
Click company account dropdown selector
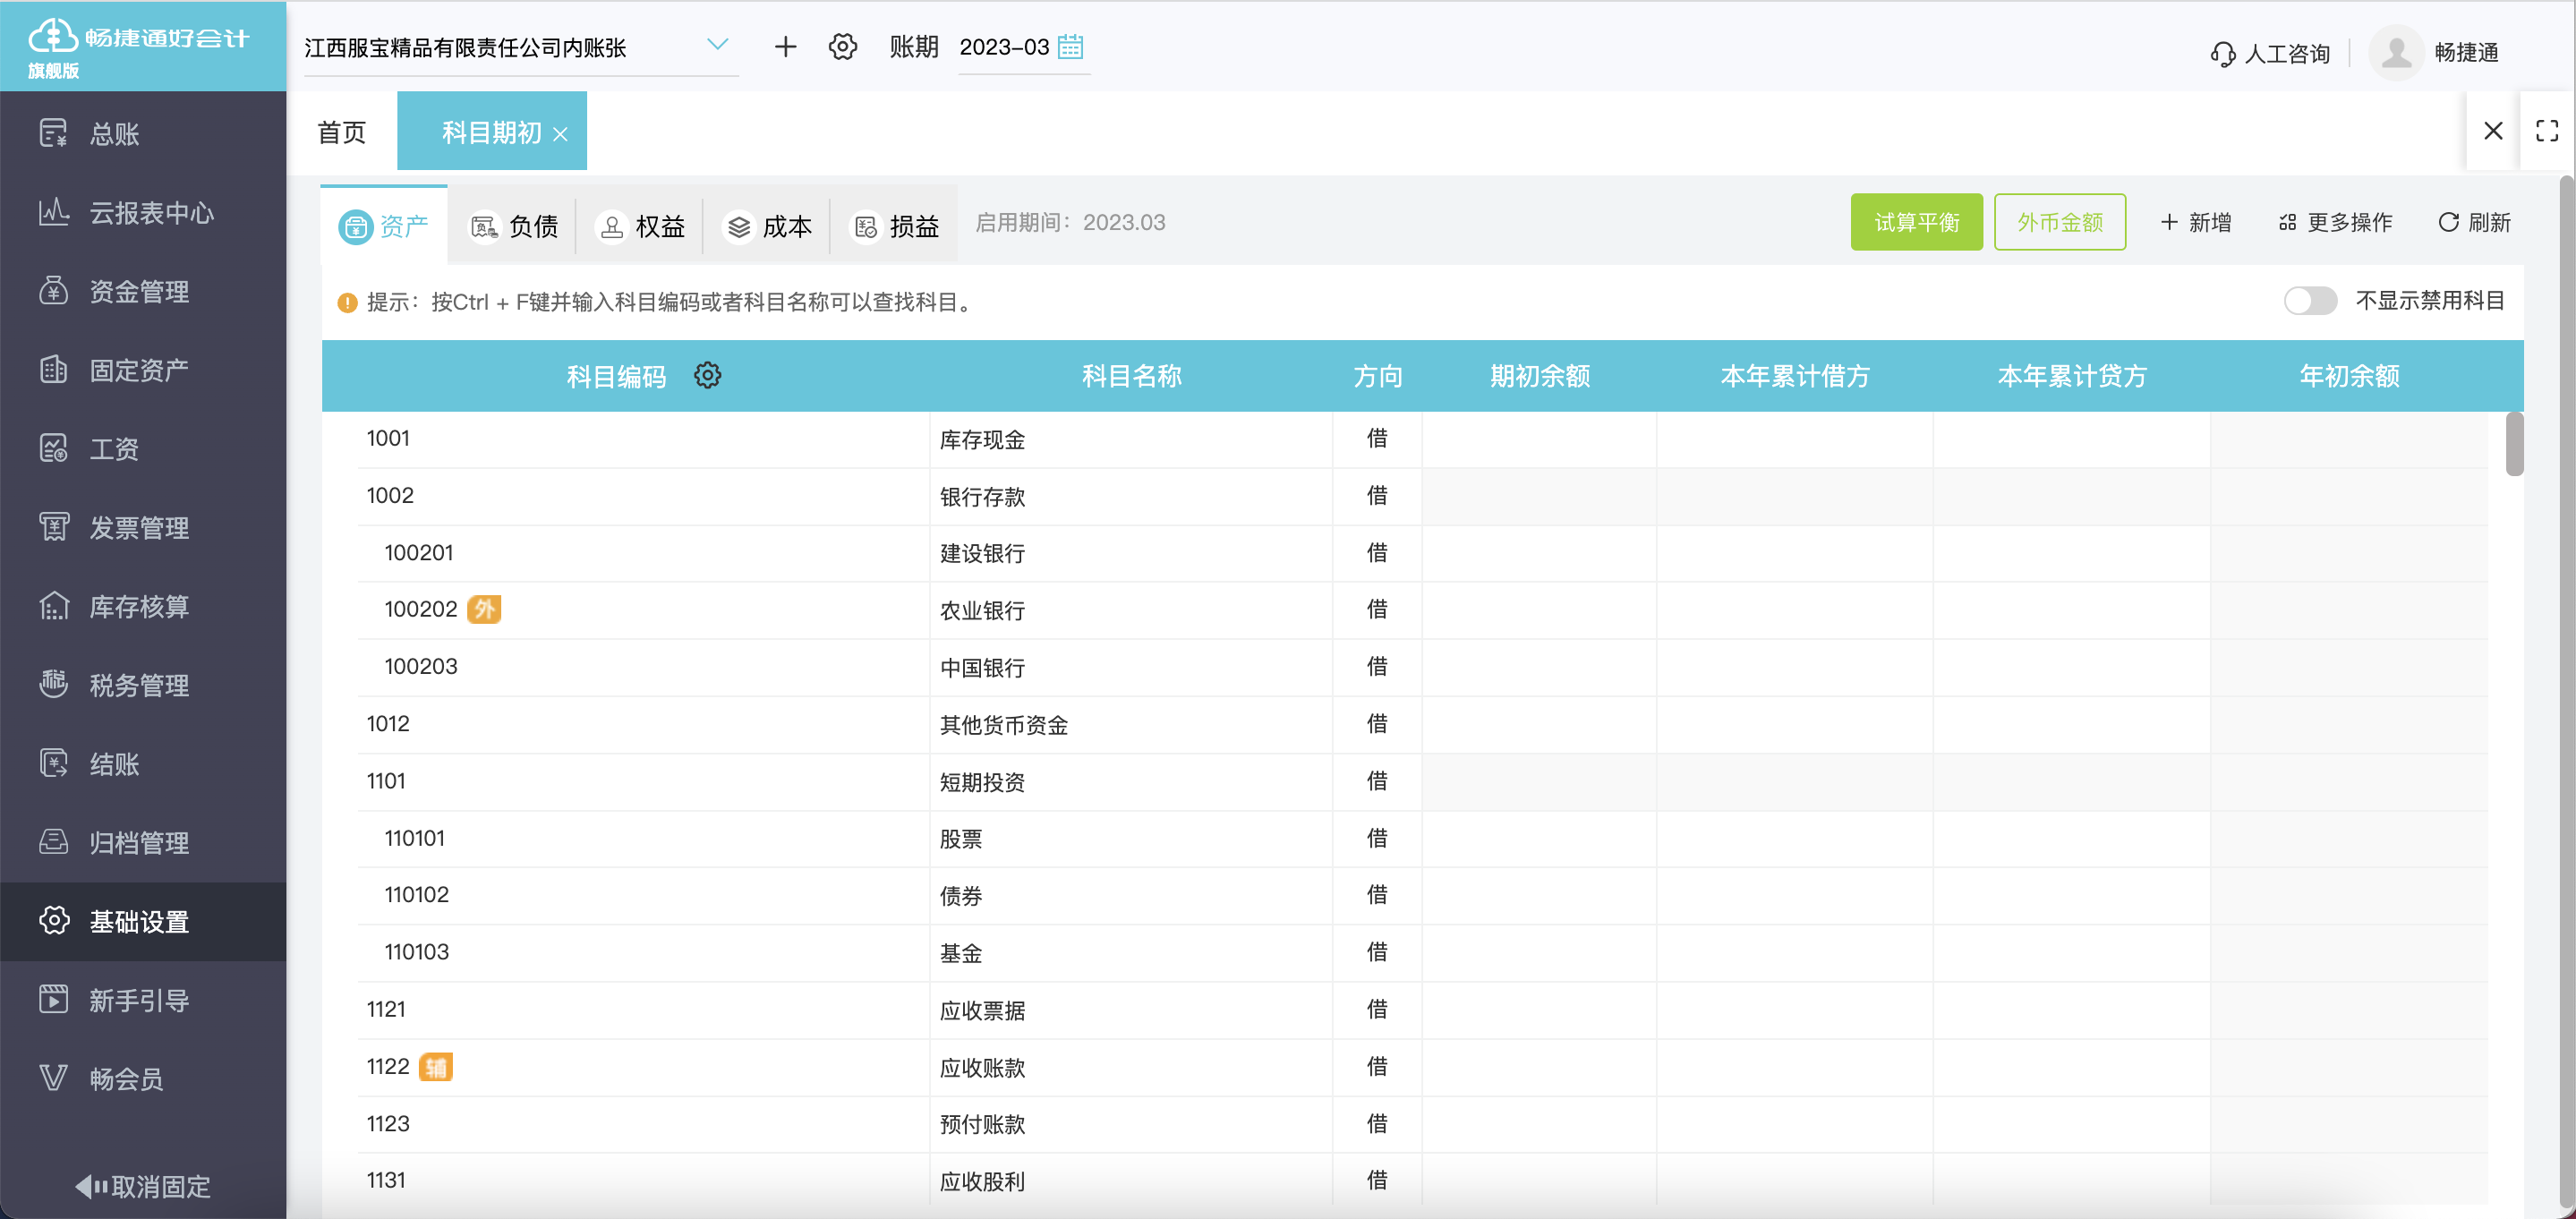pos(720,46)
